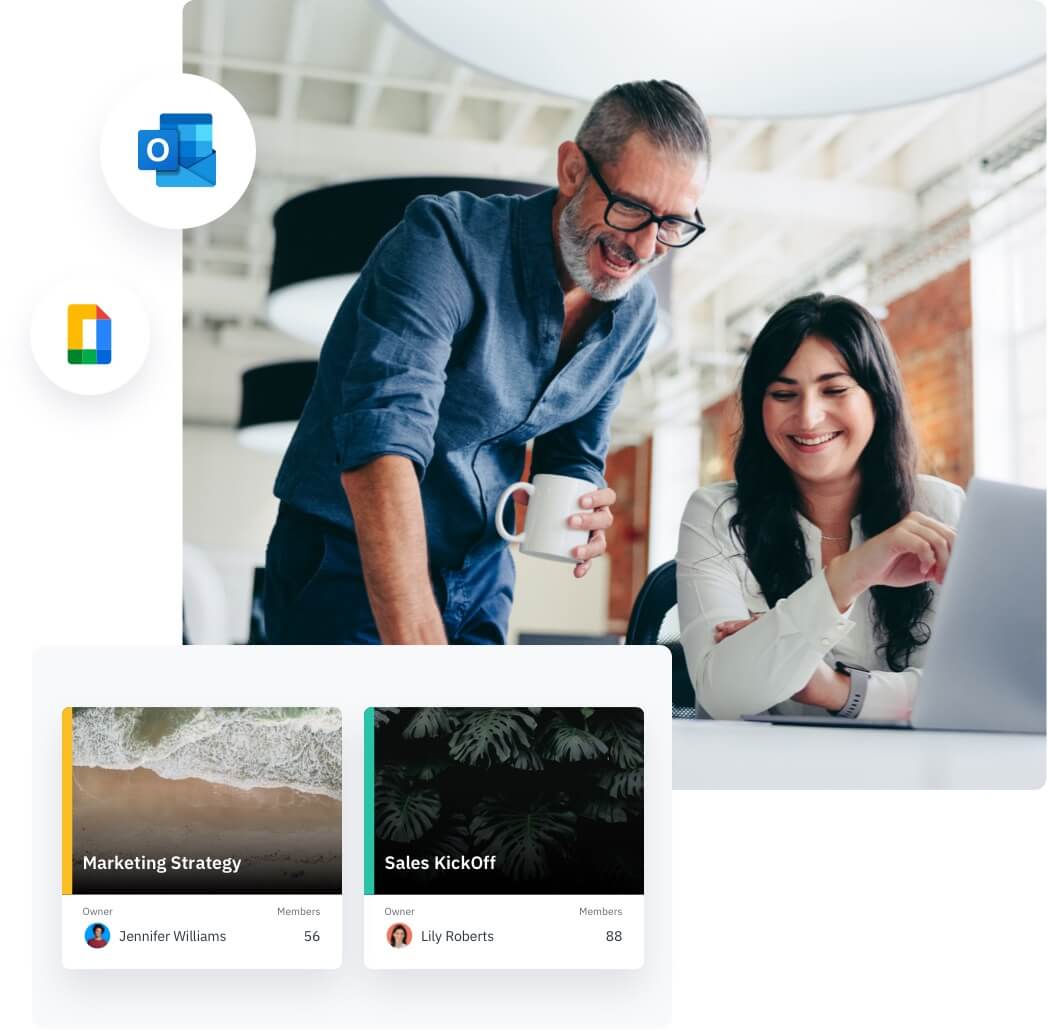Click the Owner label on Marketing Strategy card
This screenshot has height=1030, width=1048.
[x=97, y=911]
